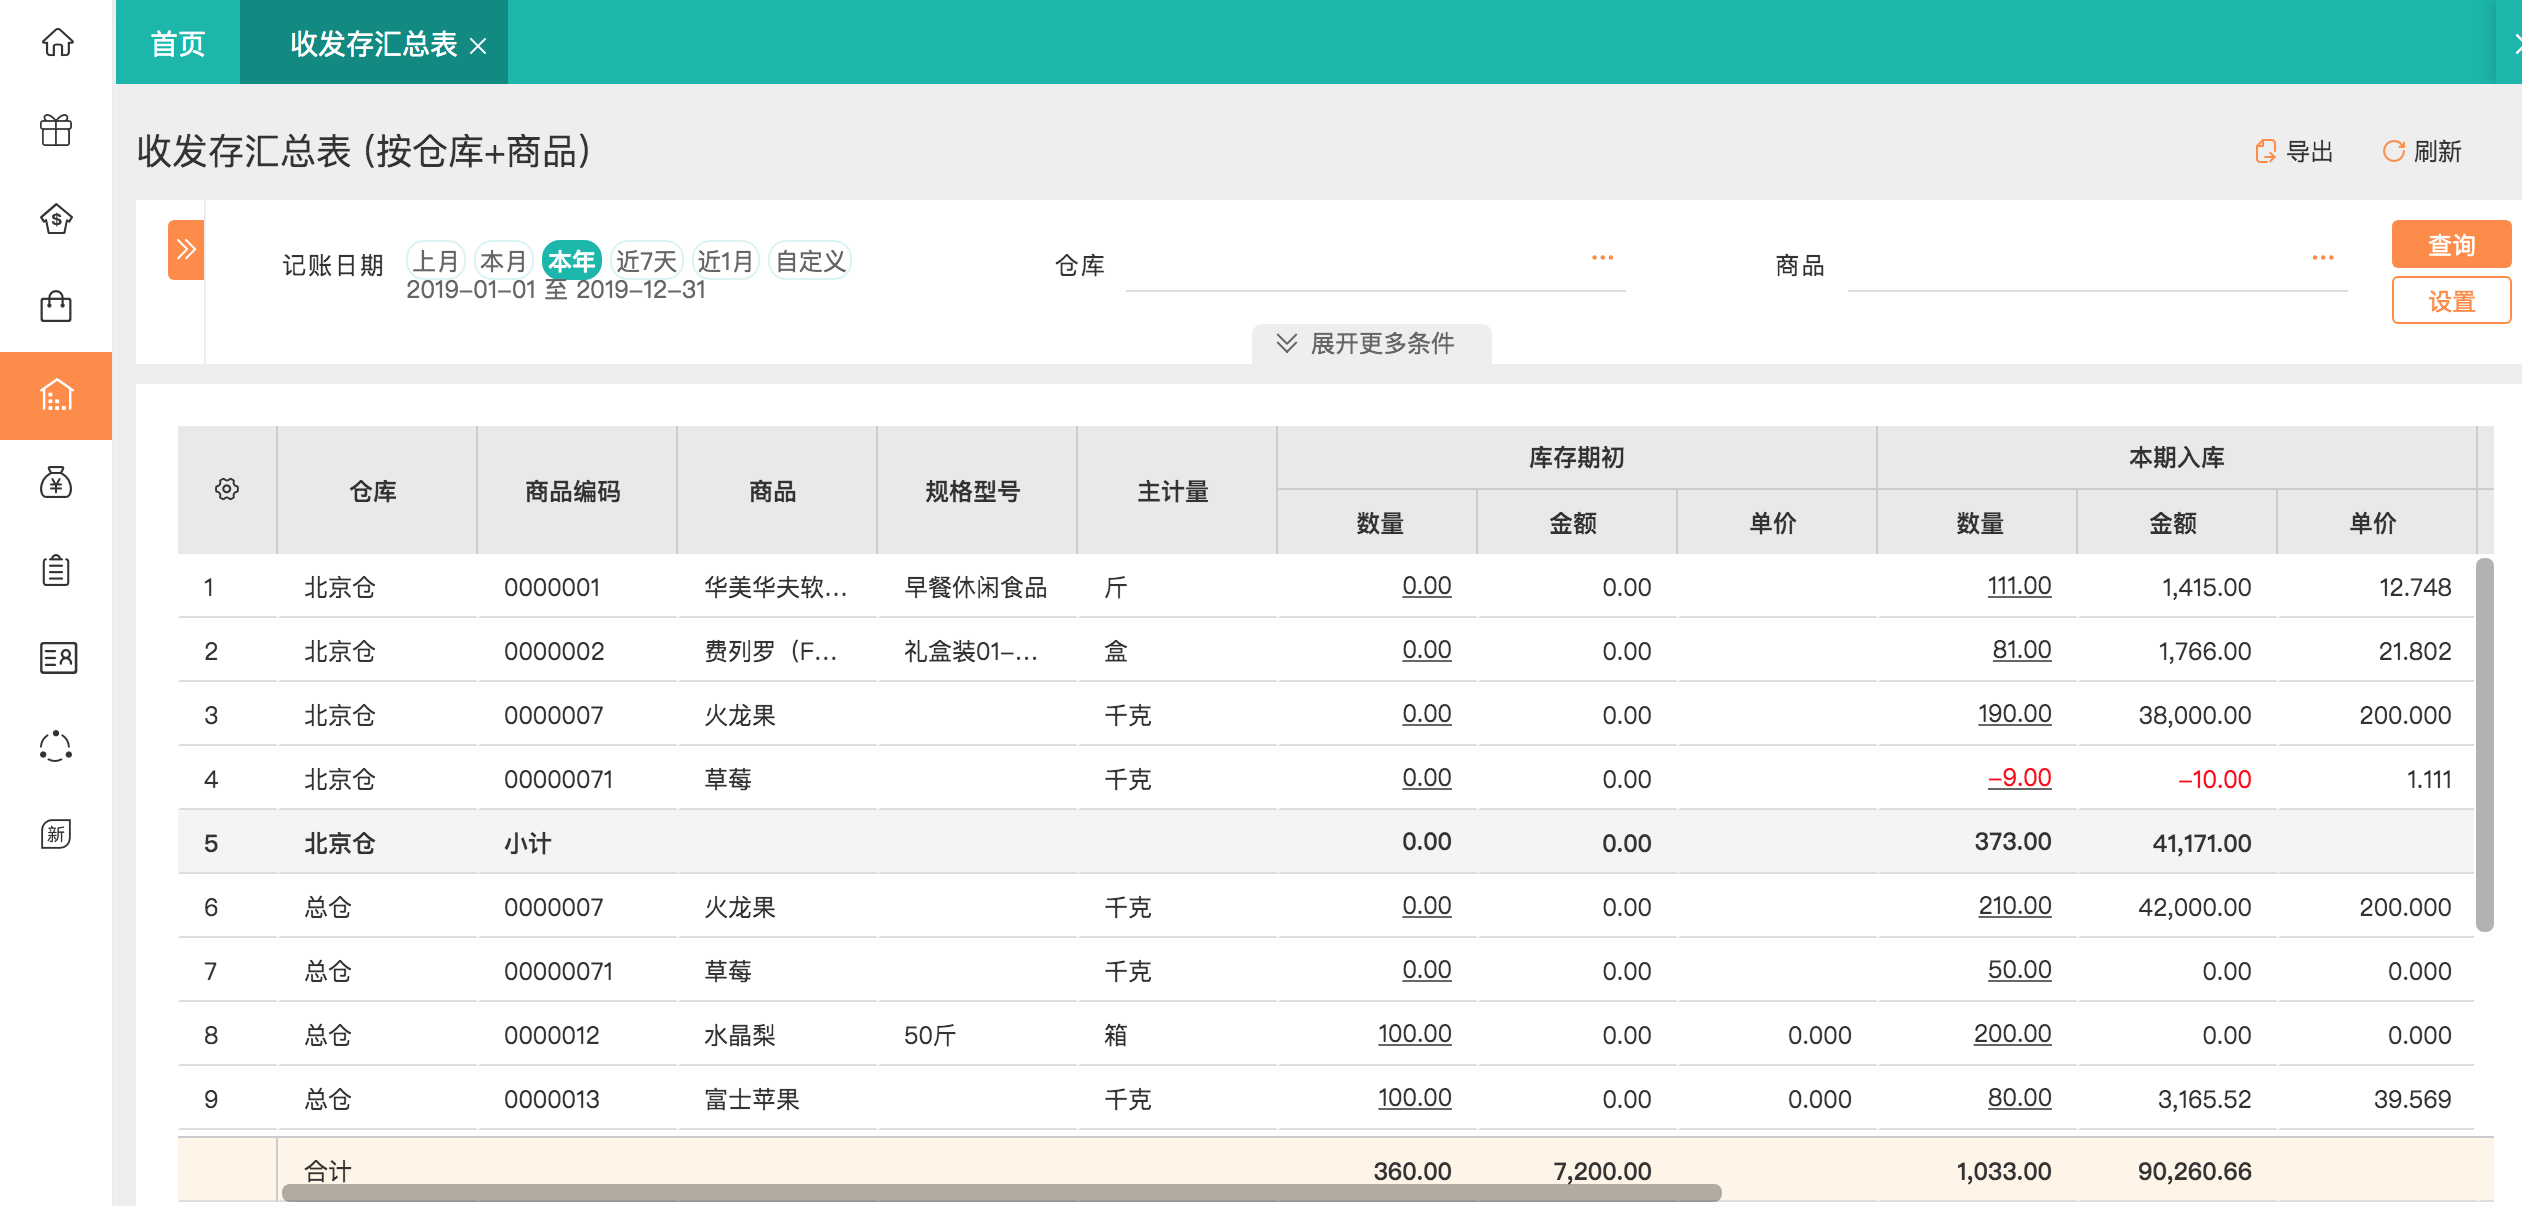Expand 展开更多条件 for more filters
Image resolution: width=2522 pixels, height=1206 pixels.
click(1367, 343)
